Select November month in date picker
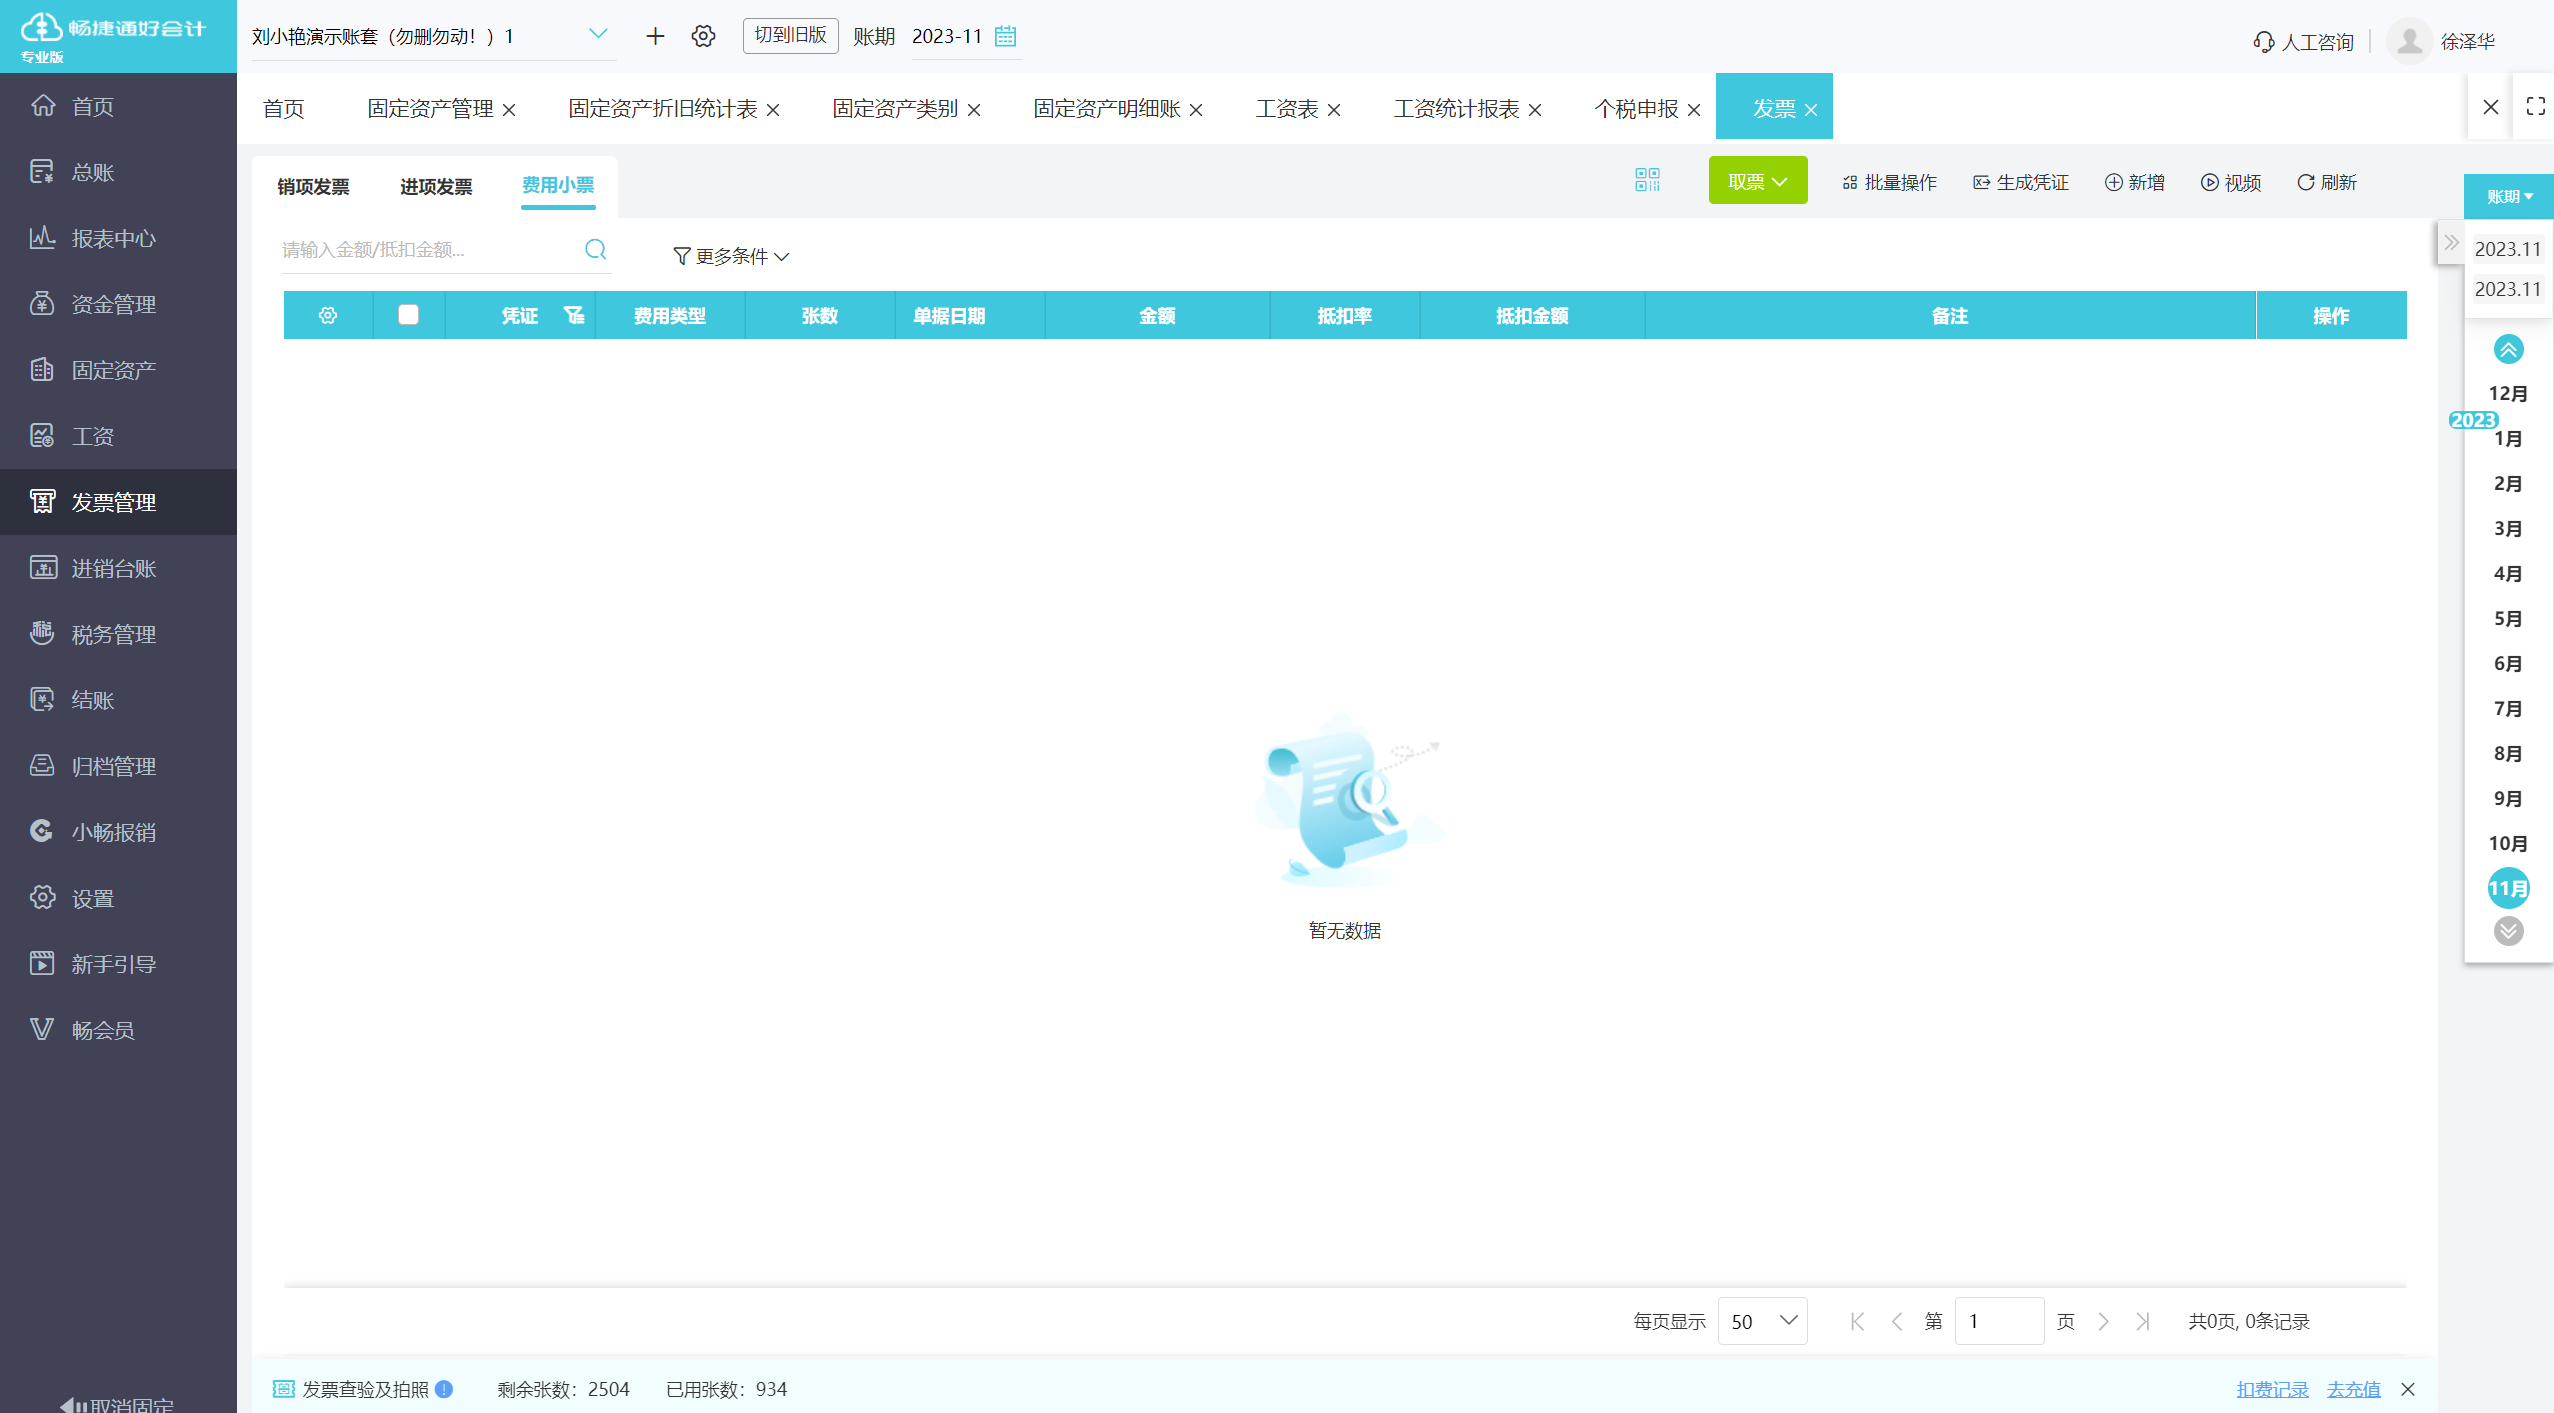2554x1413 pixels. point(2509,887)
